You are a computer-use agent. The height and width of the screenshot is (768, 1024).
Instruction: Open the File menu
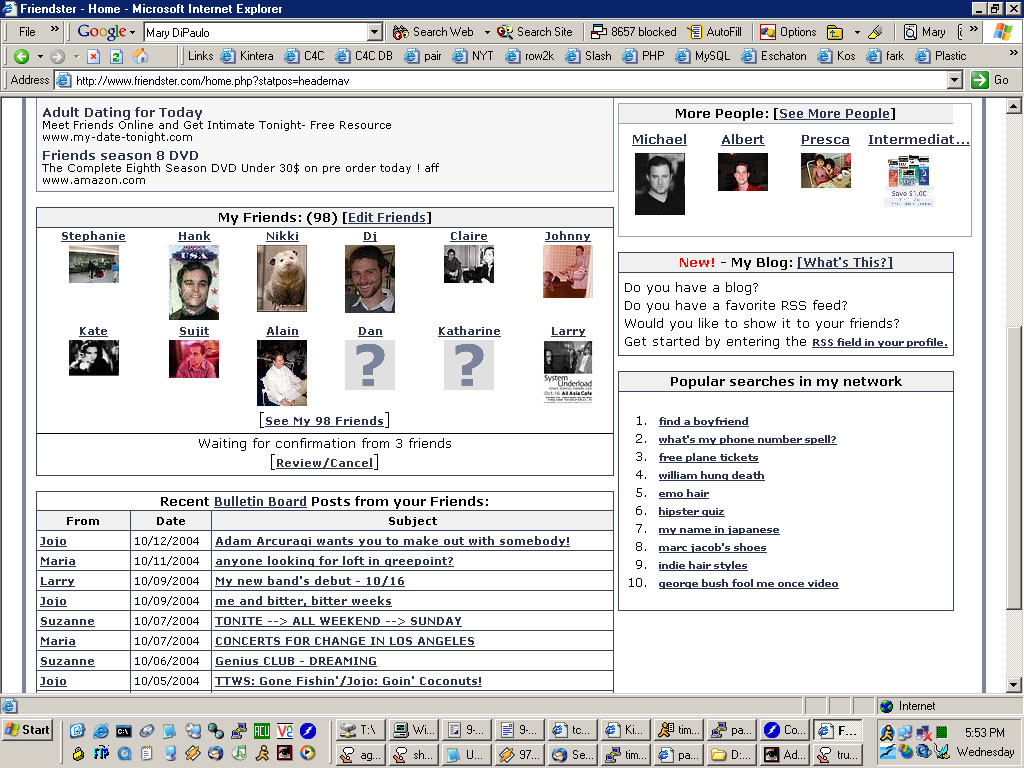click(27, 32)
